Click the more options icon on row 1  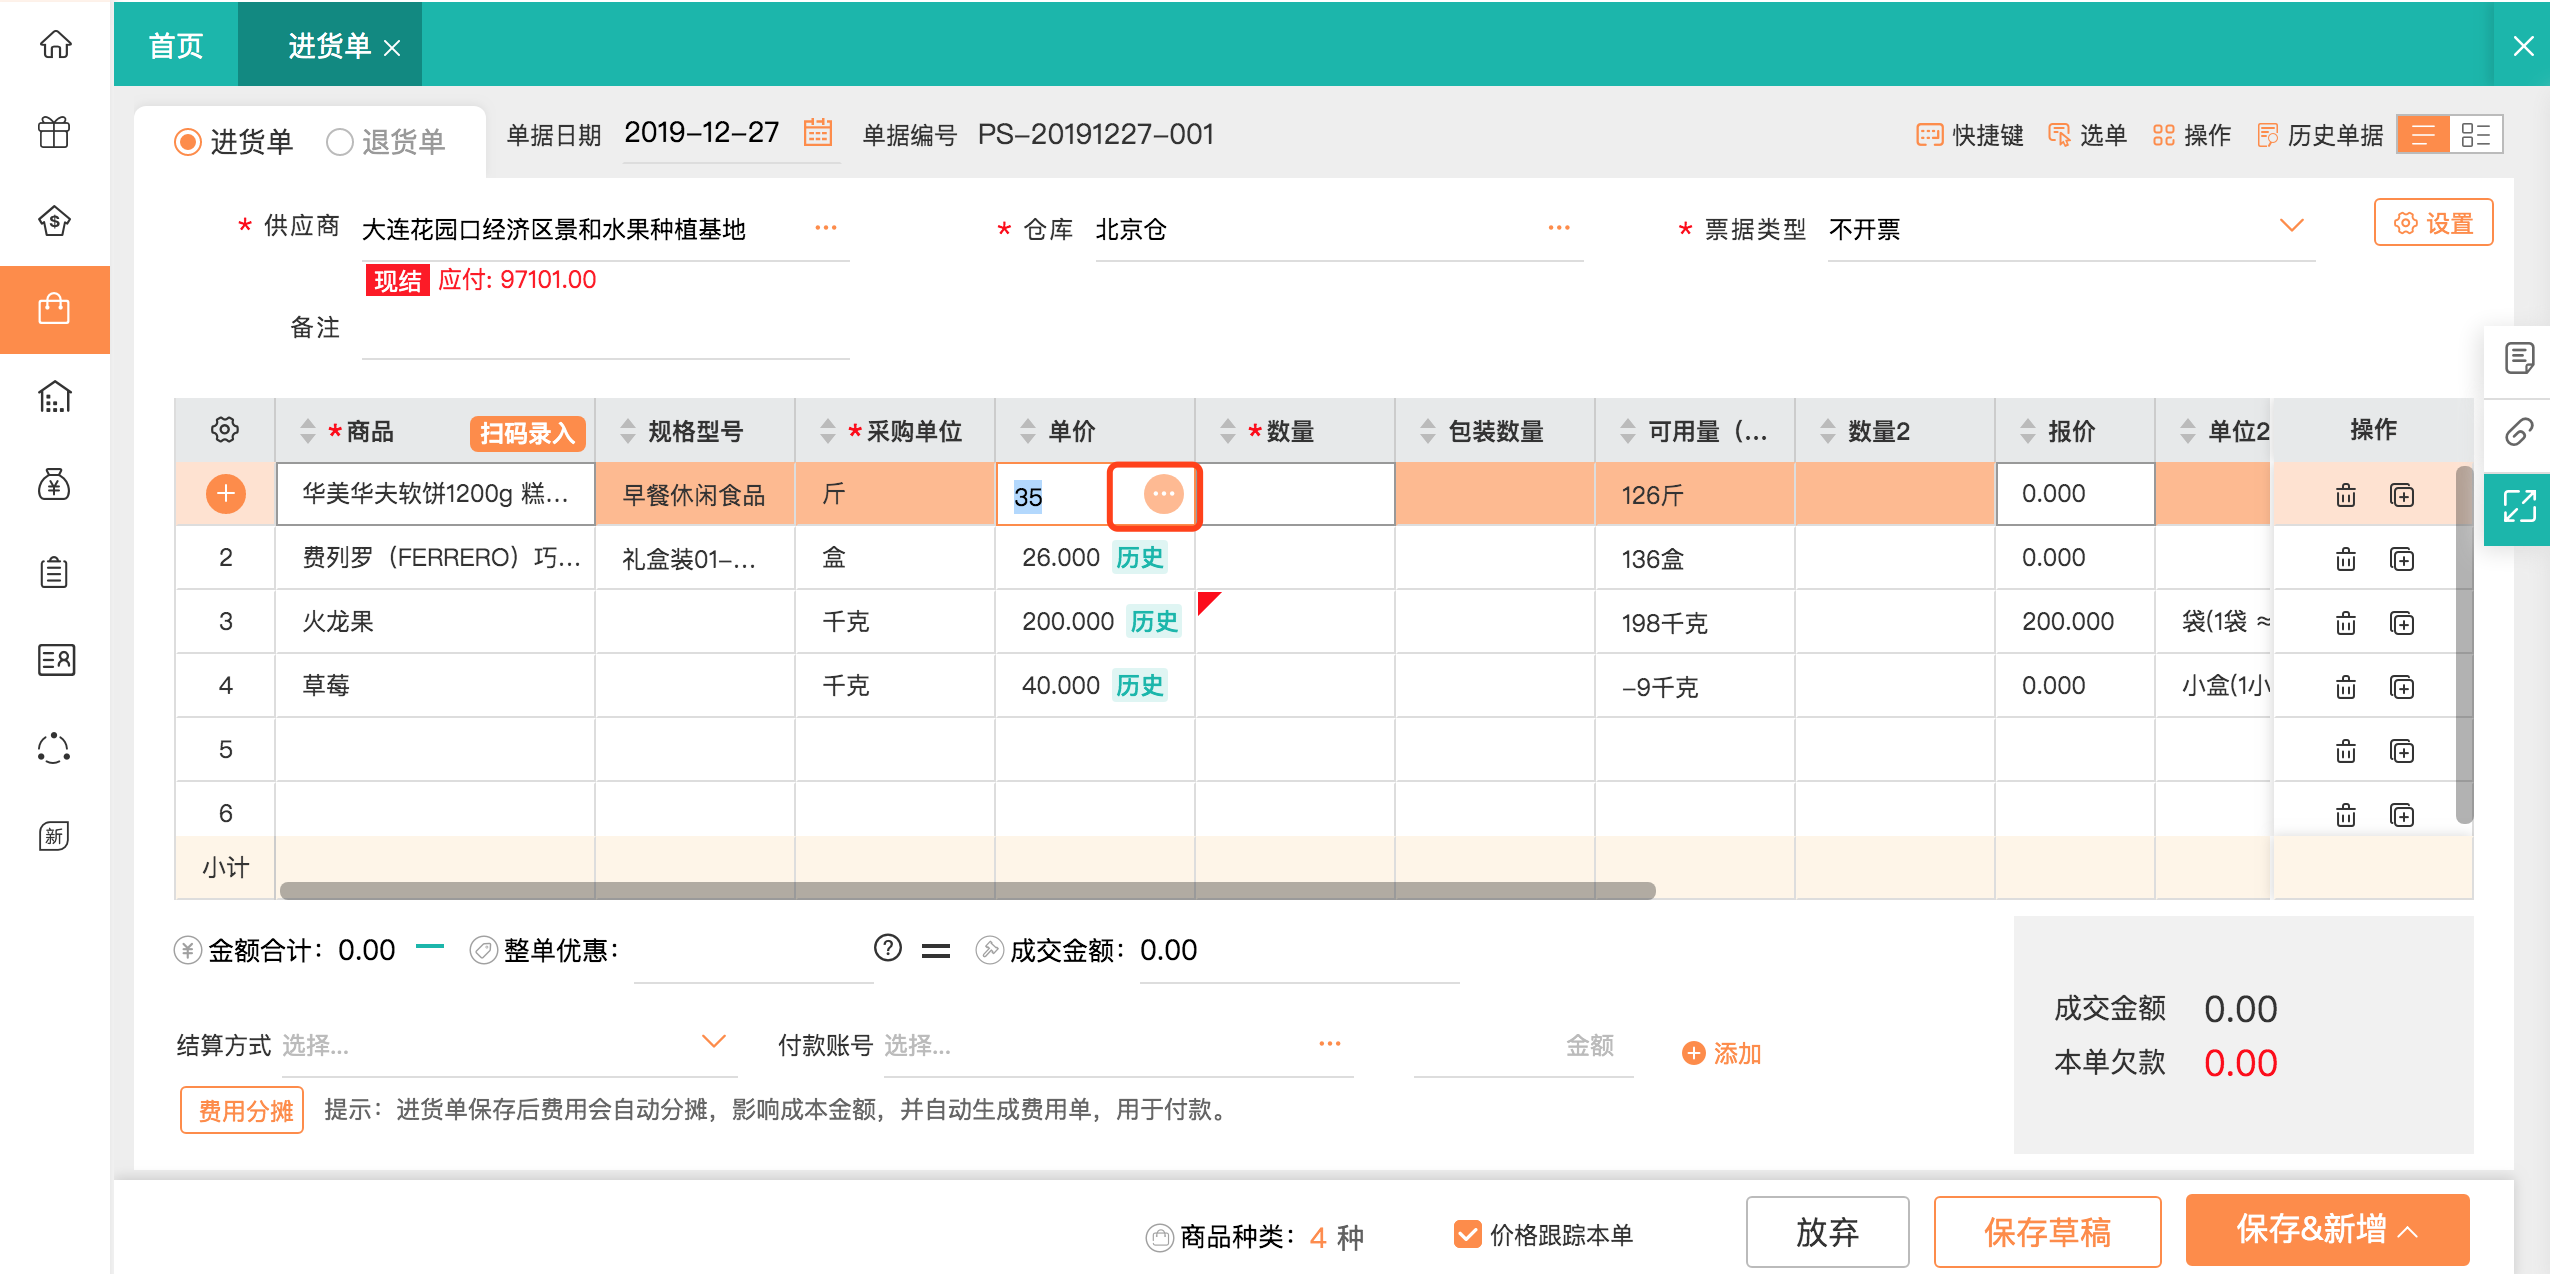(x=1161, y=495)
